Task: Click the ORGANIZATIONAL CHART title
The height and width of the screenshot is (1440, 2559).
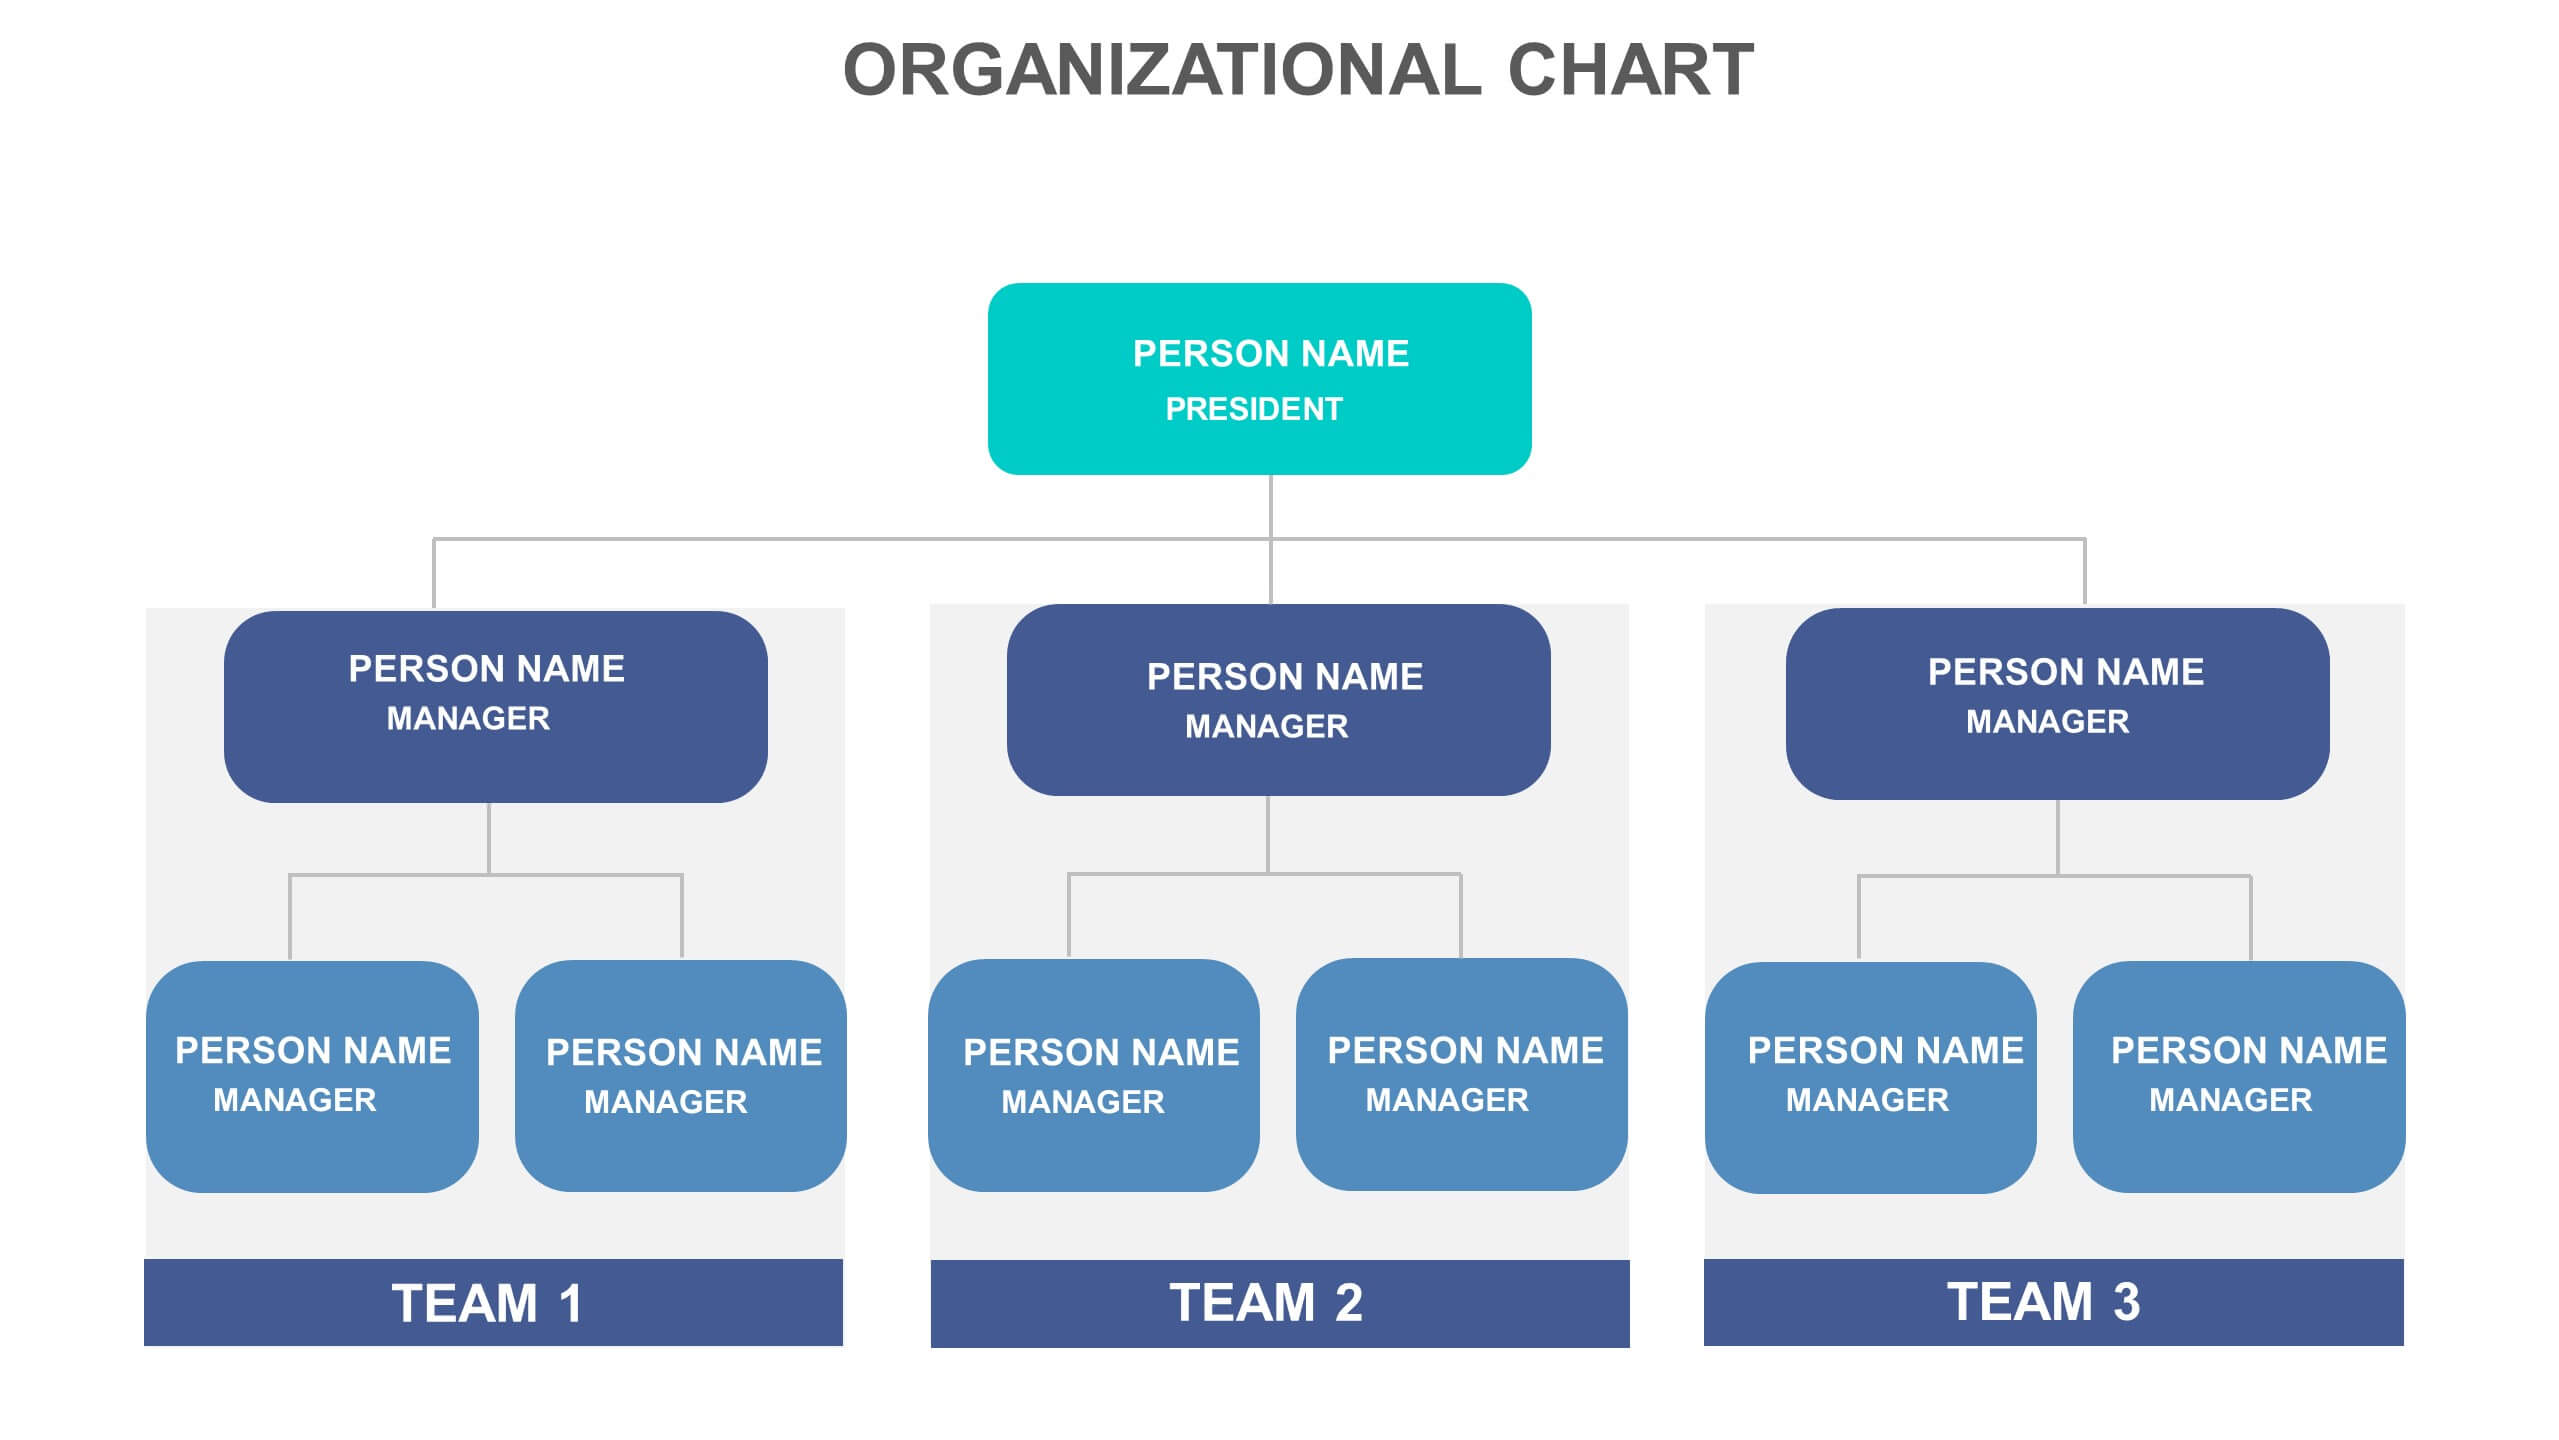Action: click(x=1278, y=77)
